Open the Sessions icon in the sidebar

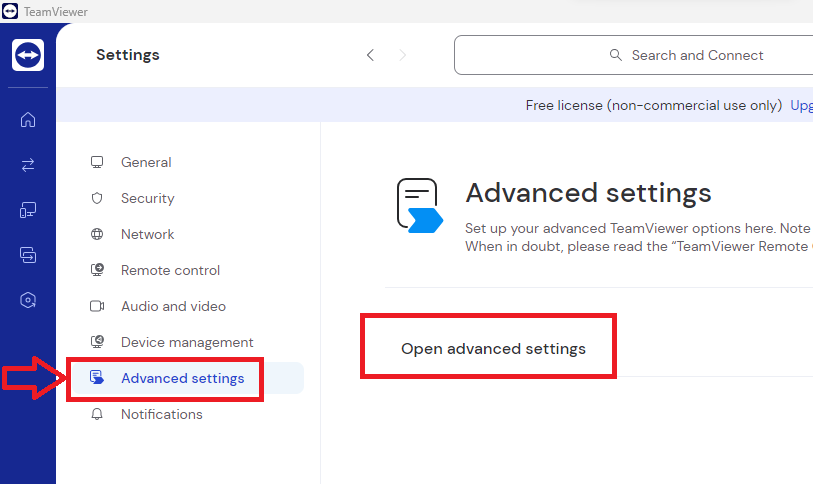click(28, 255)
